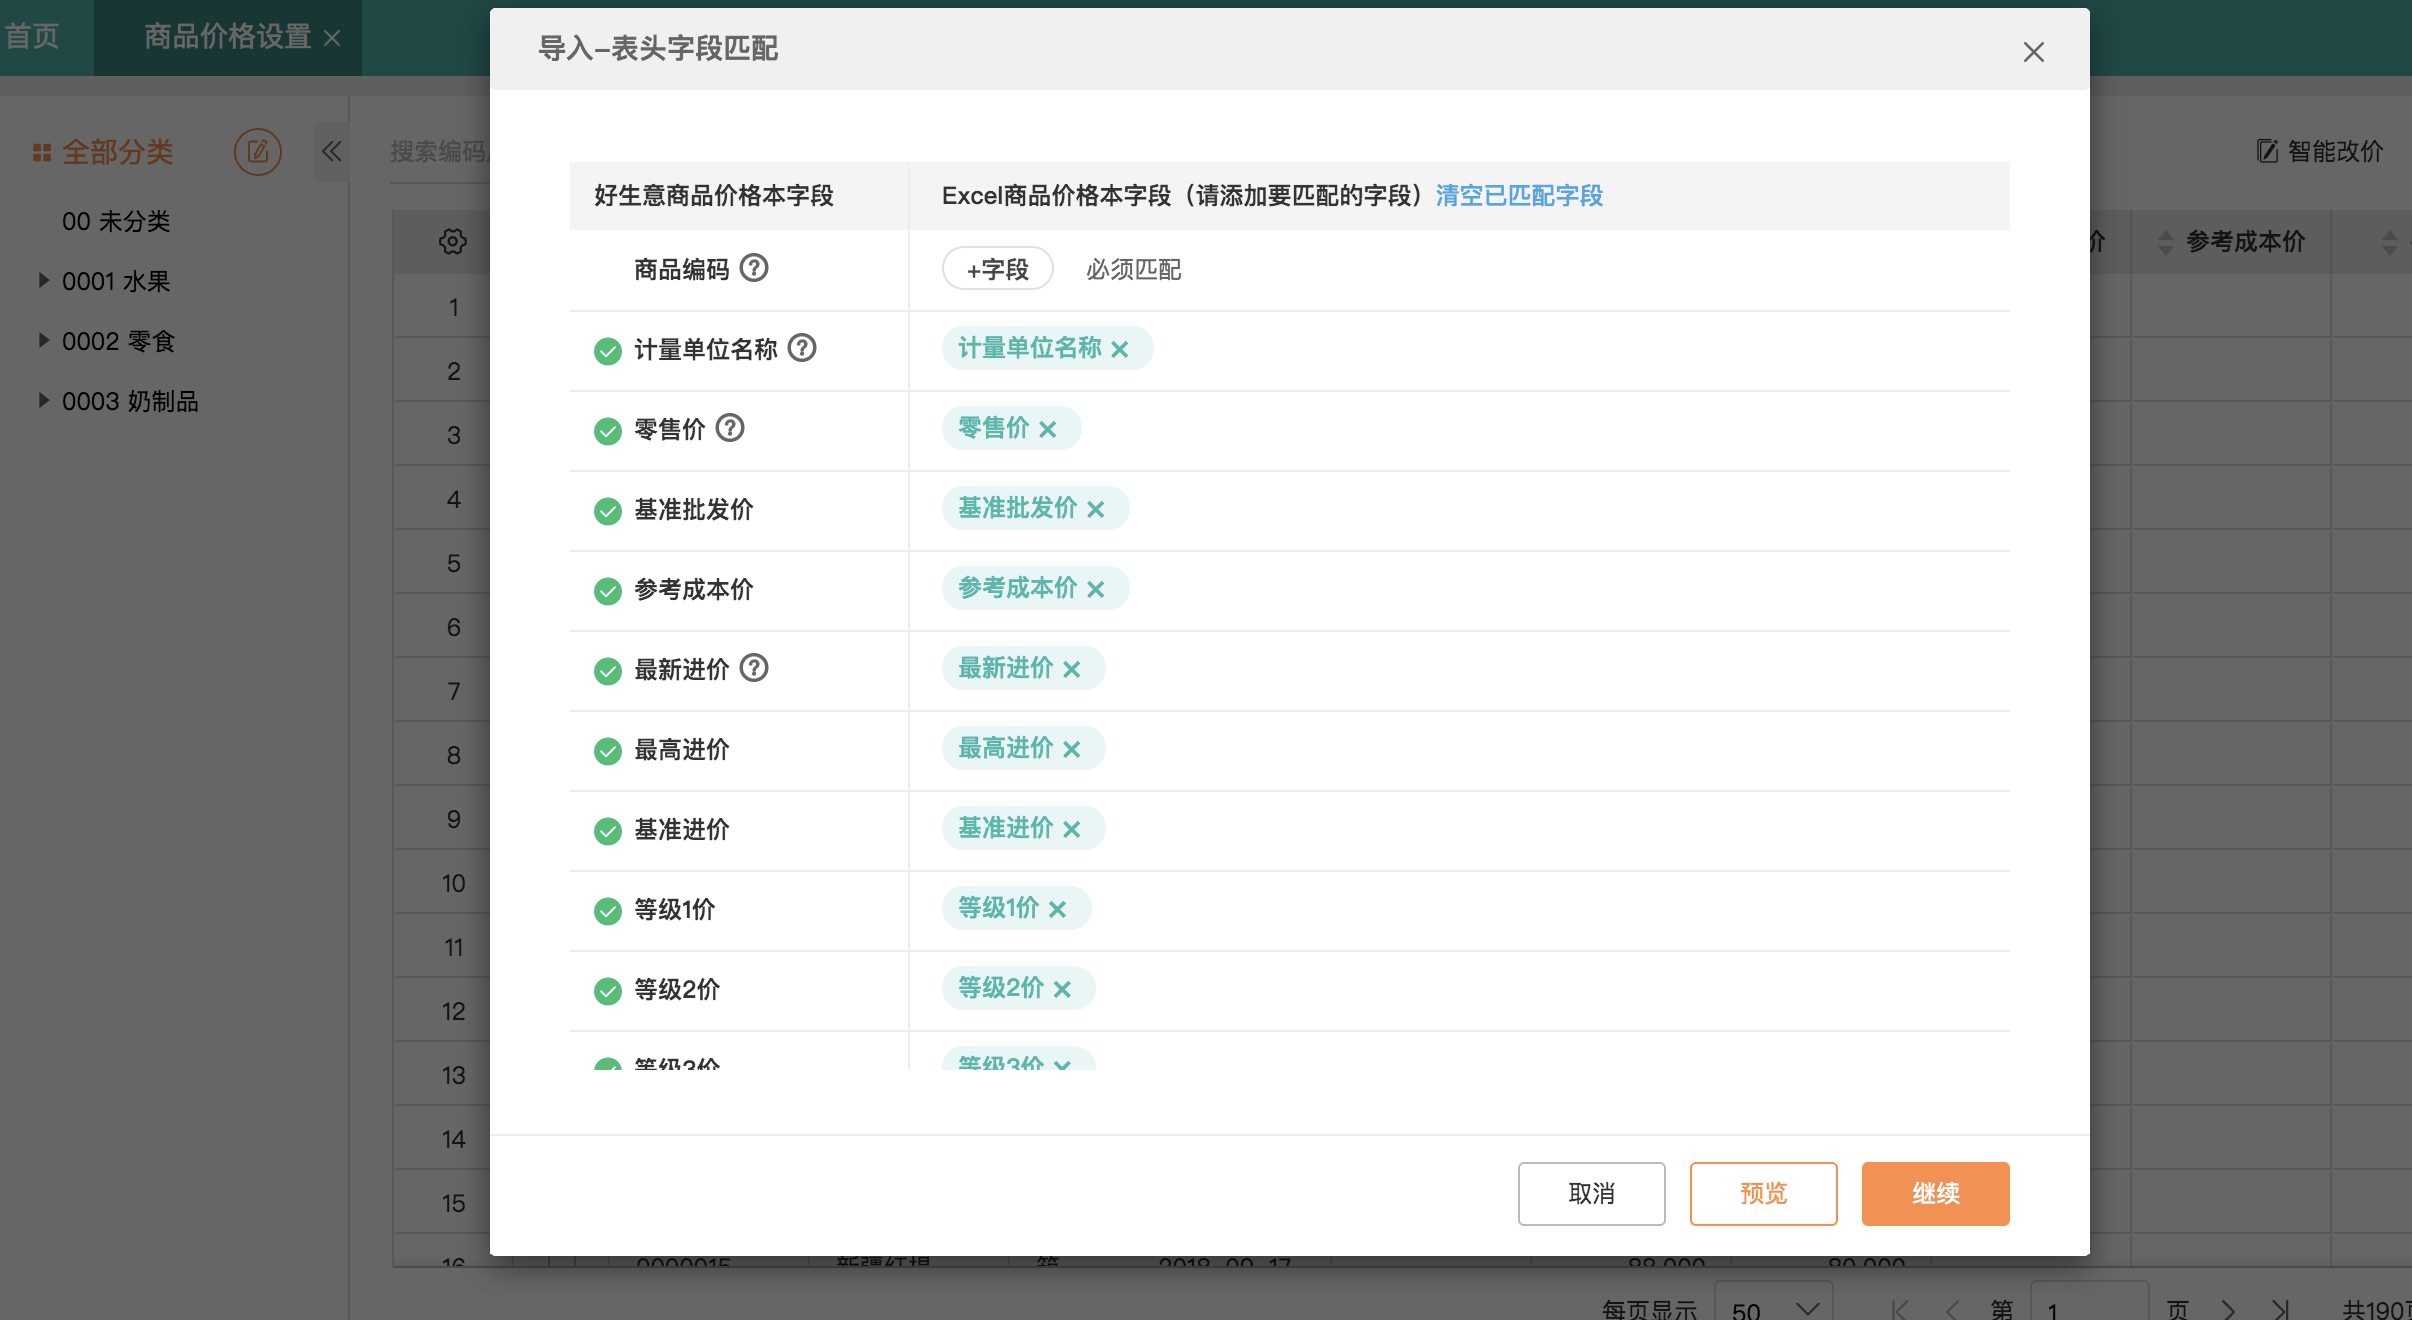2412x1320 pixels.
Task: Click the collapse sidebar icon
Action: click(332, 151)
